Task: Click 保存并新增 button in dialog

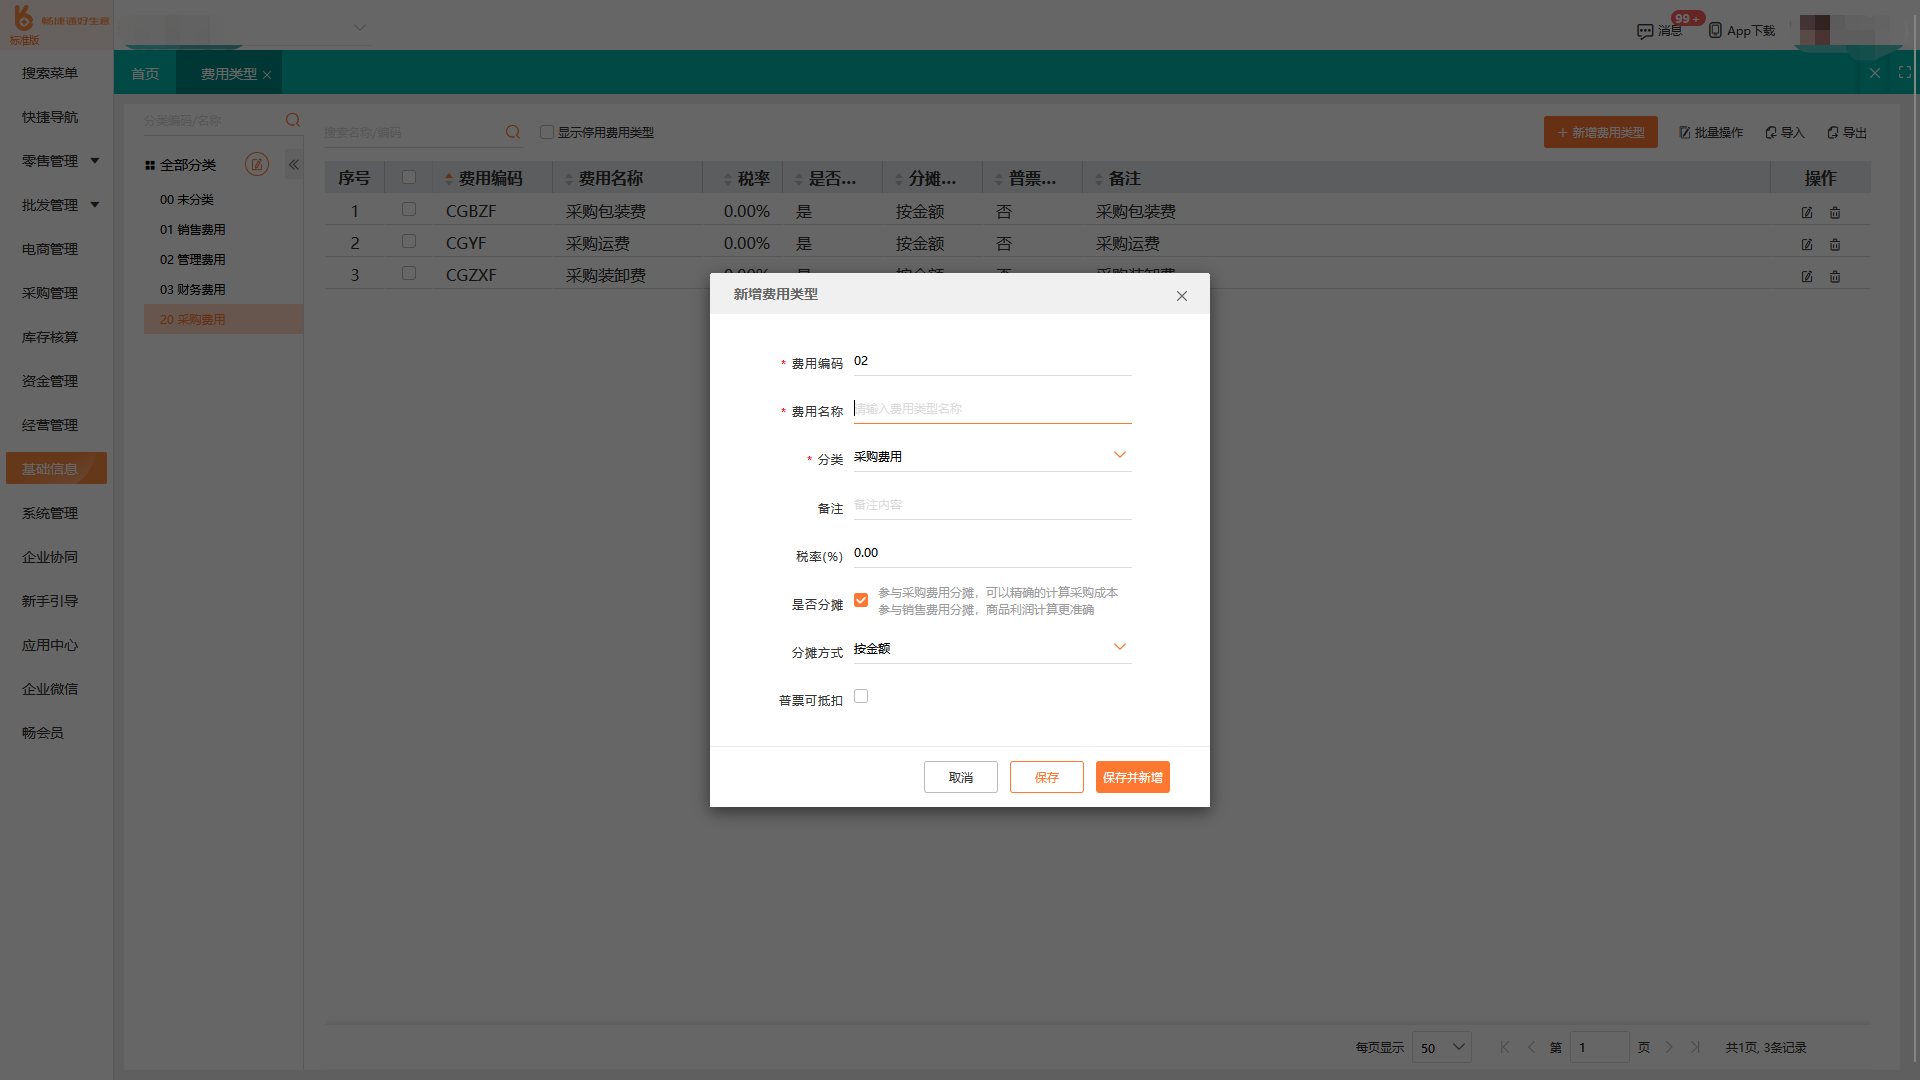Action: tap(1130, 777)
